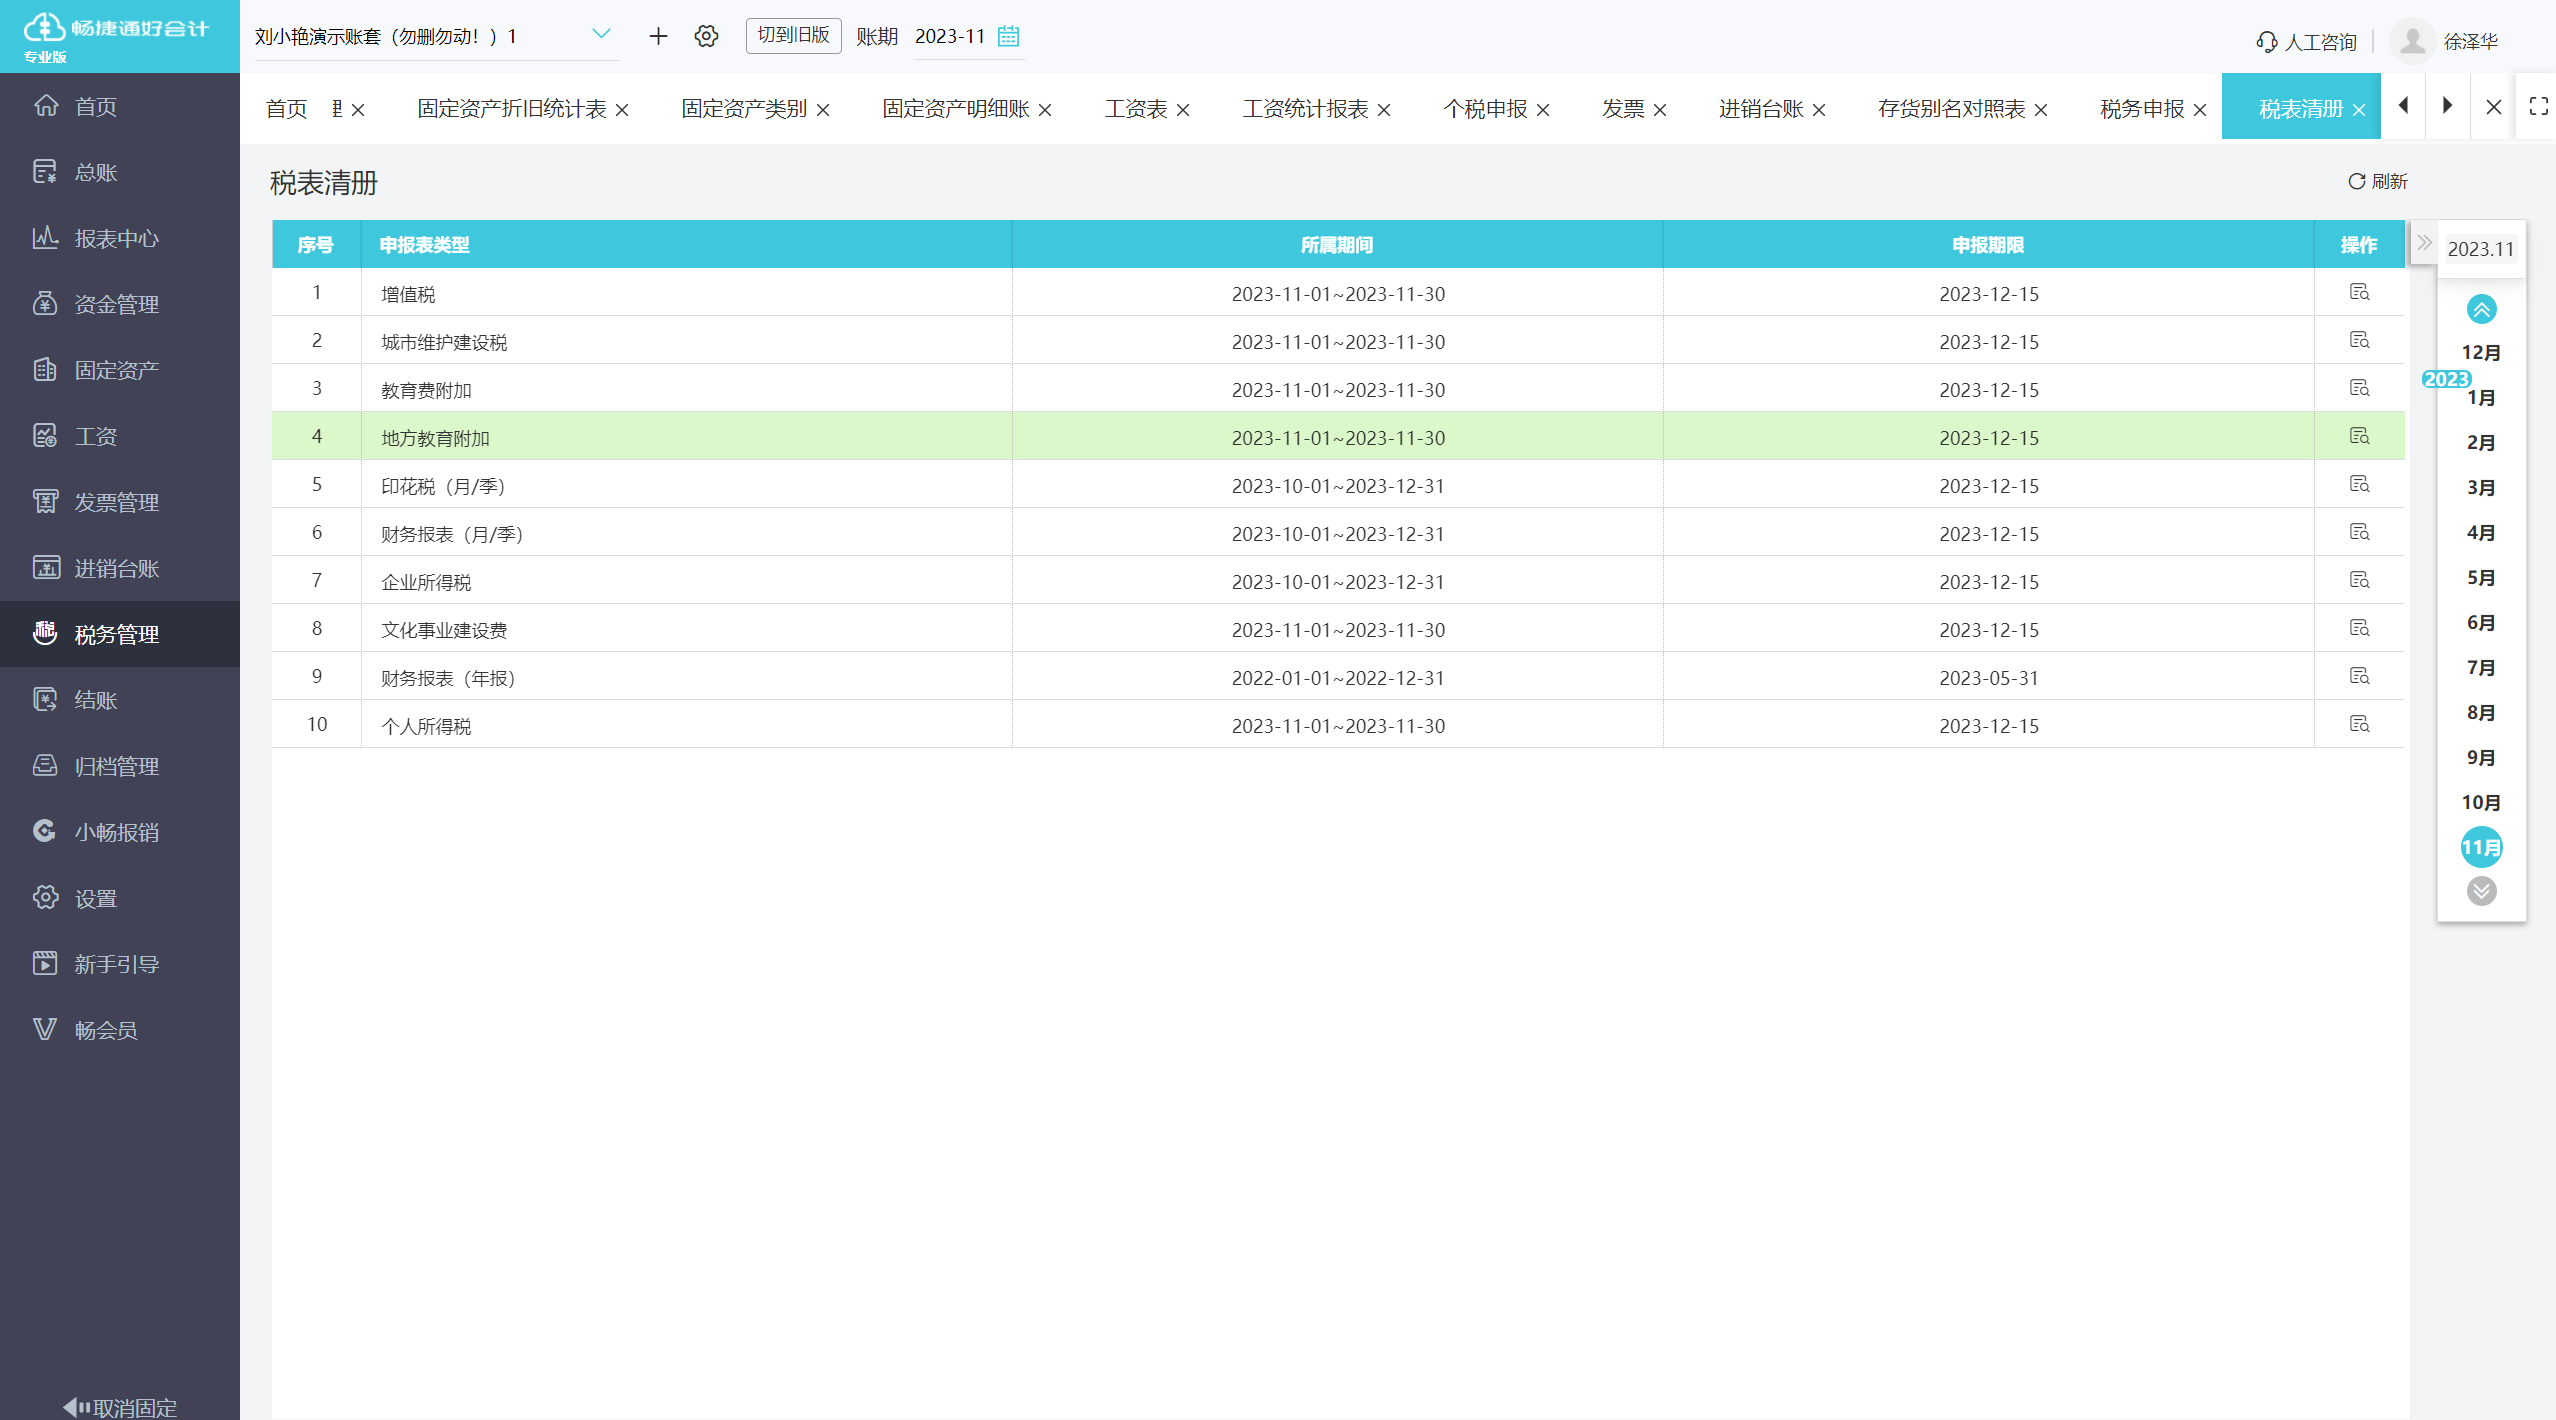Select the 11月 month in calendar
This screenshot has height=1420, width=2556.
tap(2481, 846)
